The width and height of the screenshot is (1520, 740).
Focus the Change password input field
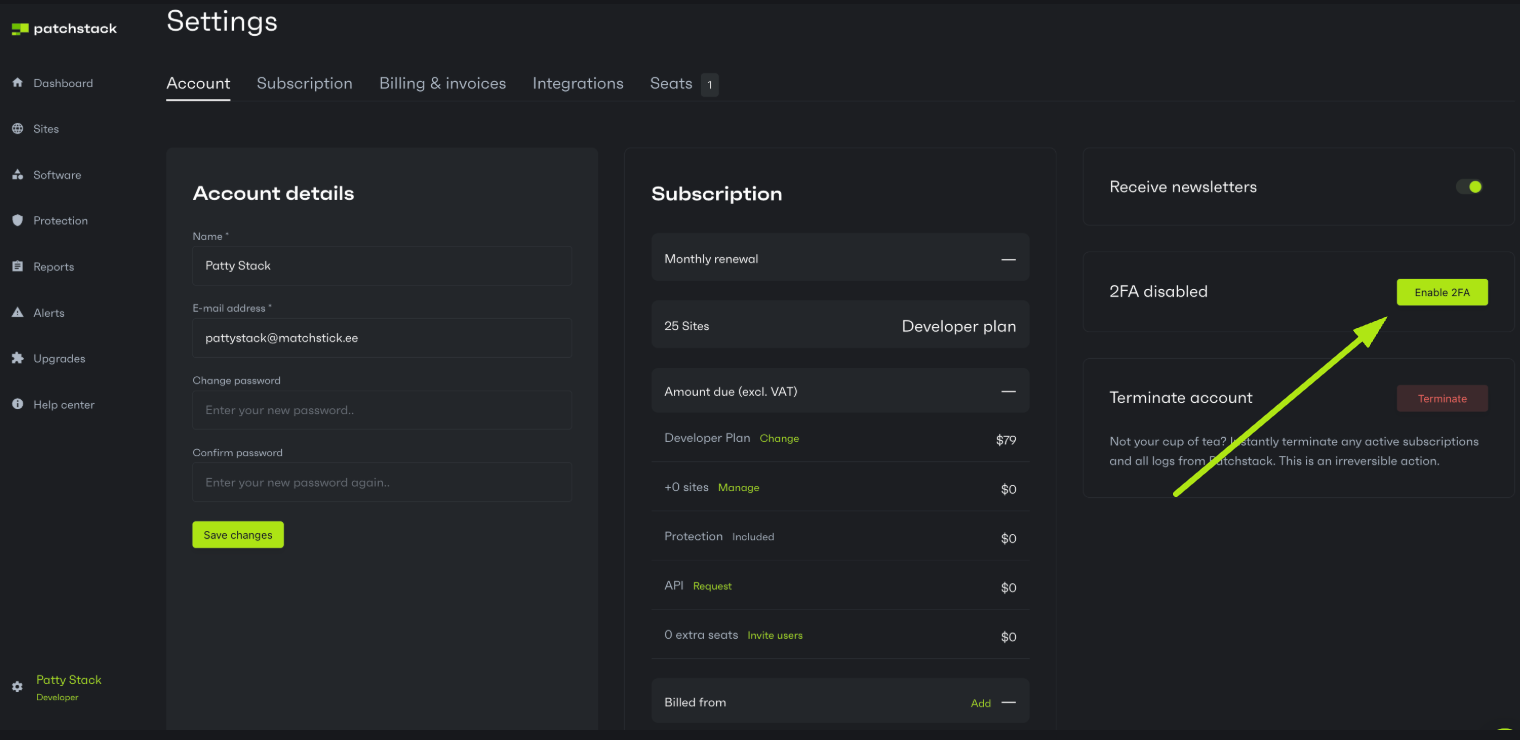click(382, 410)
